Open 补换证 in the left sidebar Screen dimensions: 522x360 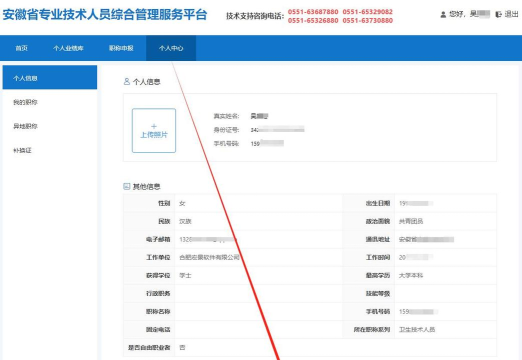(x=22, y=150)
